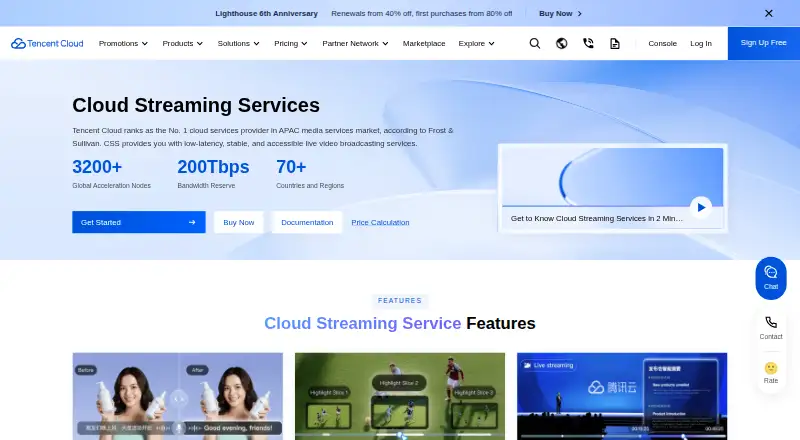Viewport: 800px width, 440px height.
Task: Open the intro video thumbnail card
Action: [x=613, y=188]
